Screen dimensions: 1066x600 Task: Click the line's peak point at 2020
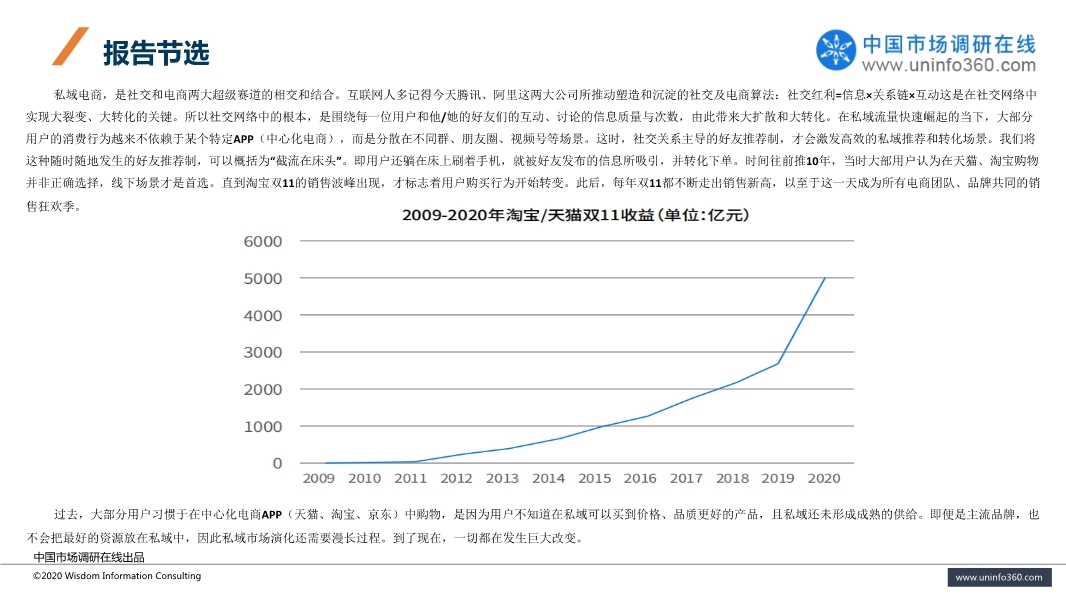pyautogui.click(x=825, y=278)
